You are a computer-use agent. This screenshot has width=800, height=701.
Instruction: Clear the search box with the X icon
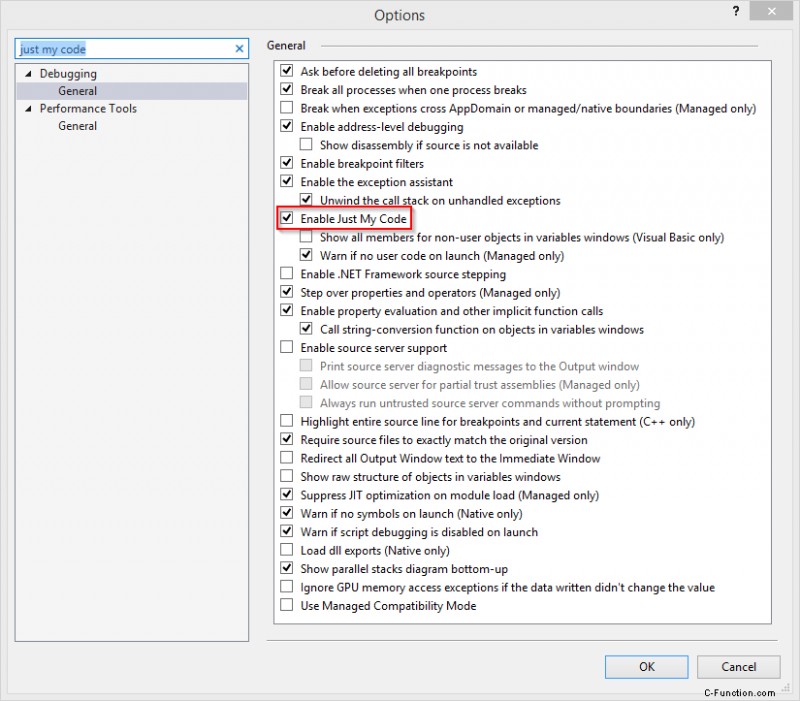point(239,49)
